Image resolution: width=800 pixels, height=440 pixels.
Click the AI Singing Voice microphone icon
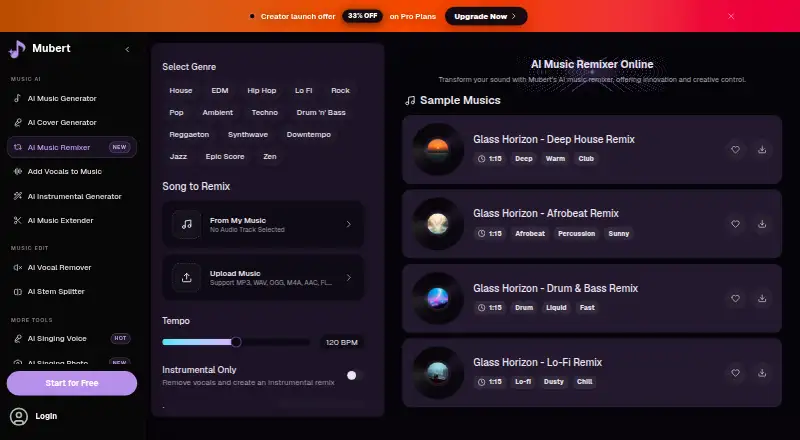coord(18,338)
